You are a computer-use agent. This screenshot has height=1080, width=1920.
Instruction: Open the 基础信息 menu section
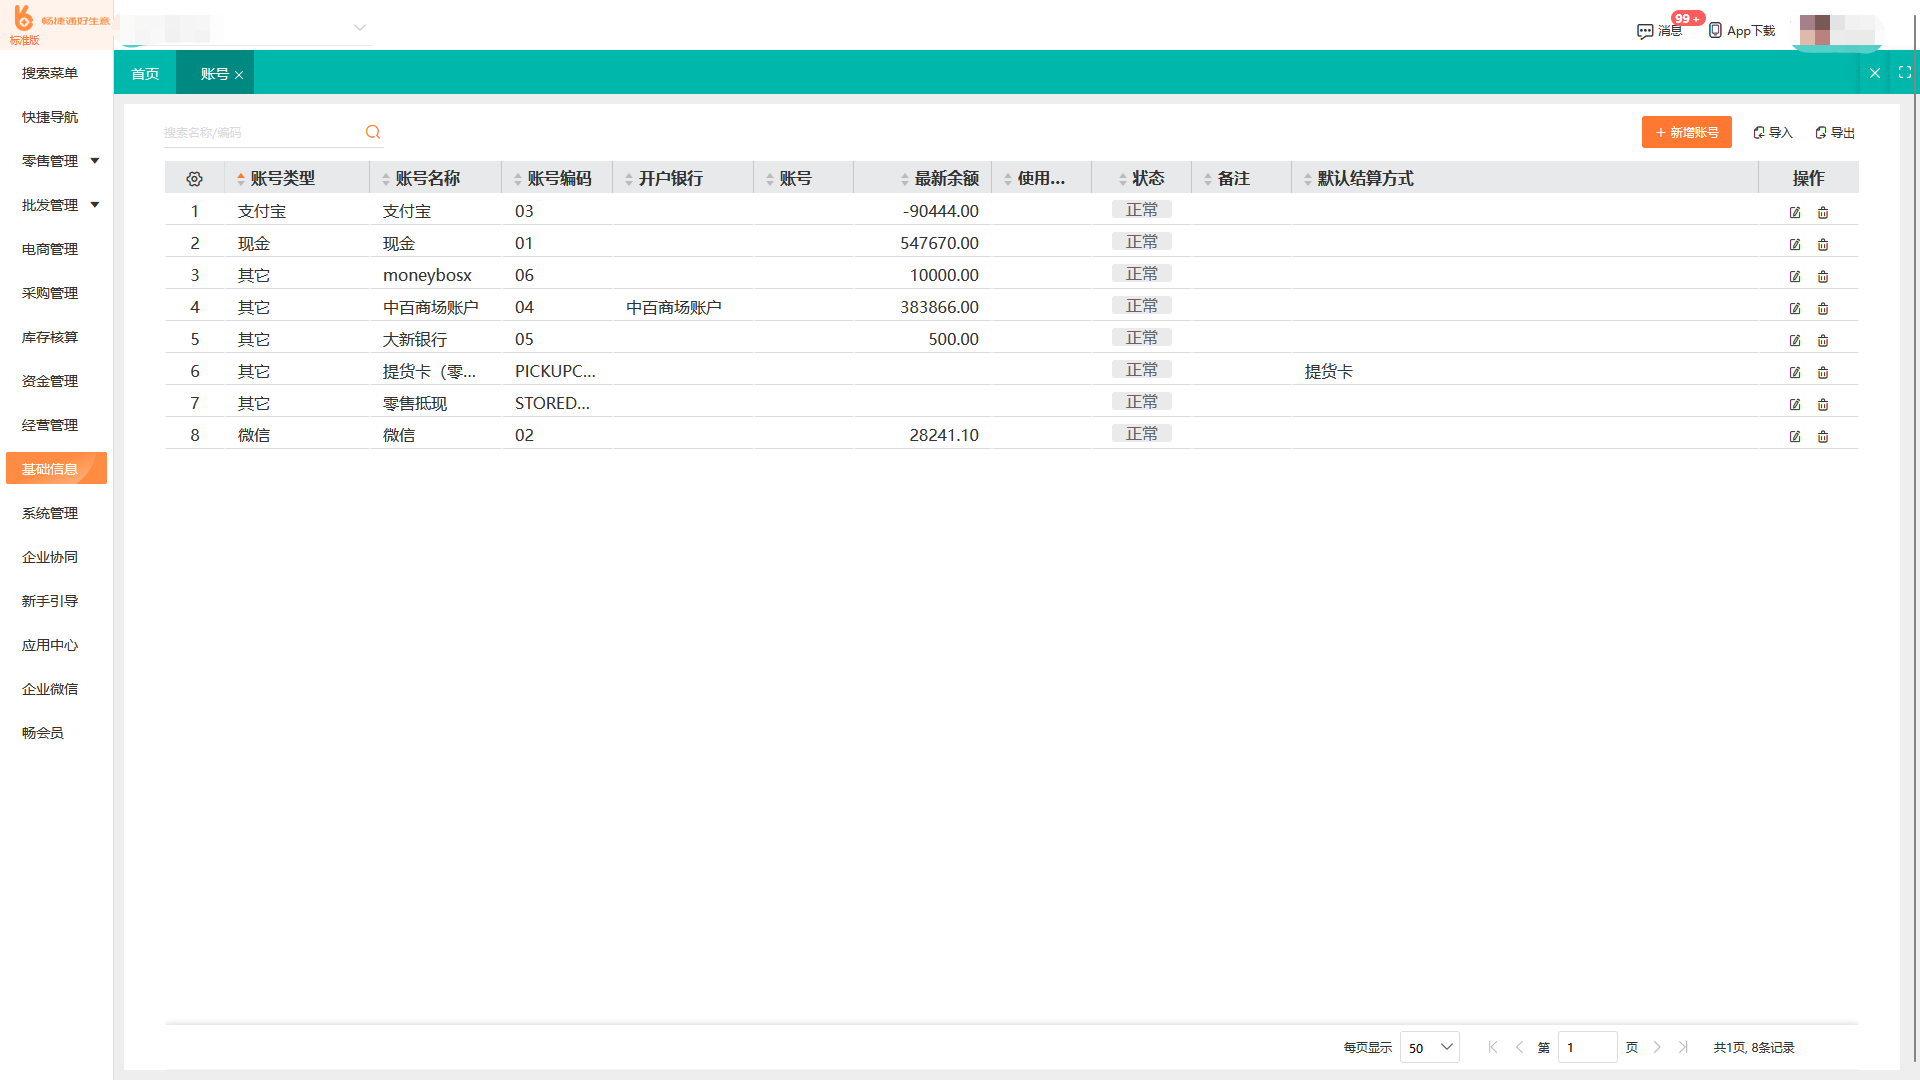point(53,468)
